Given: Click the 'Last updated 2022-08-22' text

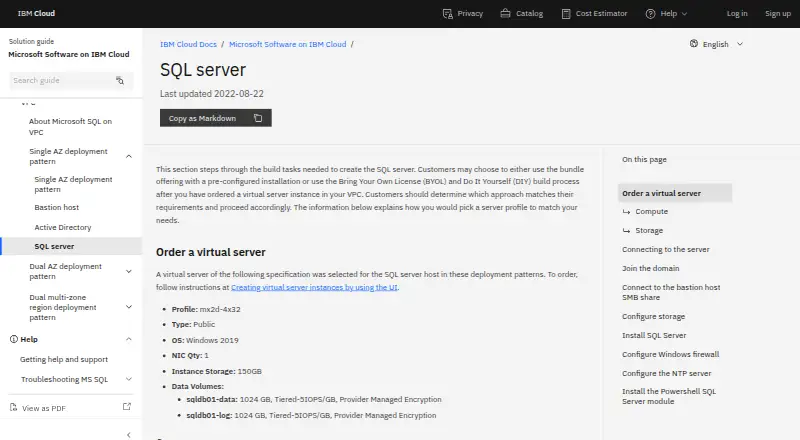Looking at the screenshot, I should (x=212, y=94).
